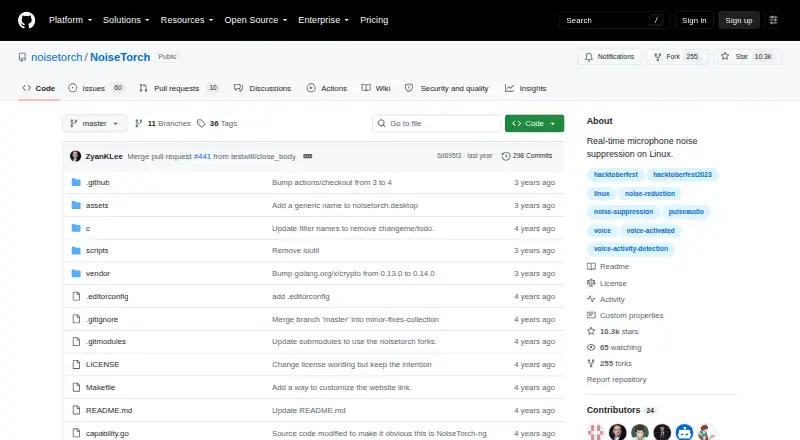Viewport: 800px width, 440px height.
Task: Open the Actions tab
Action: coord(327,88)
